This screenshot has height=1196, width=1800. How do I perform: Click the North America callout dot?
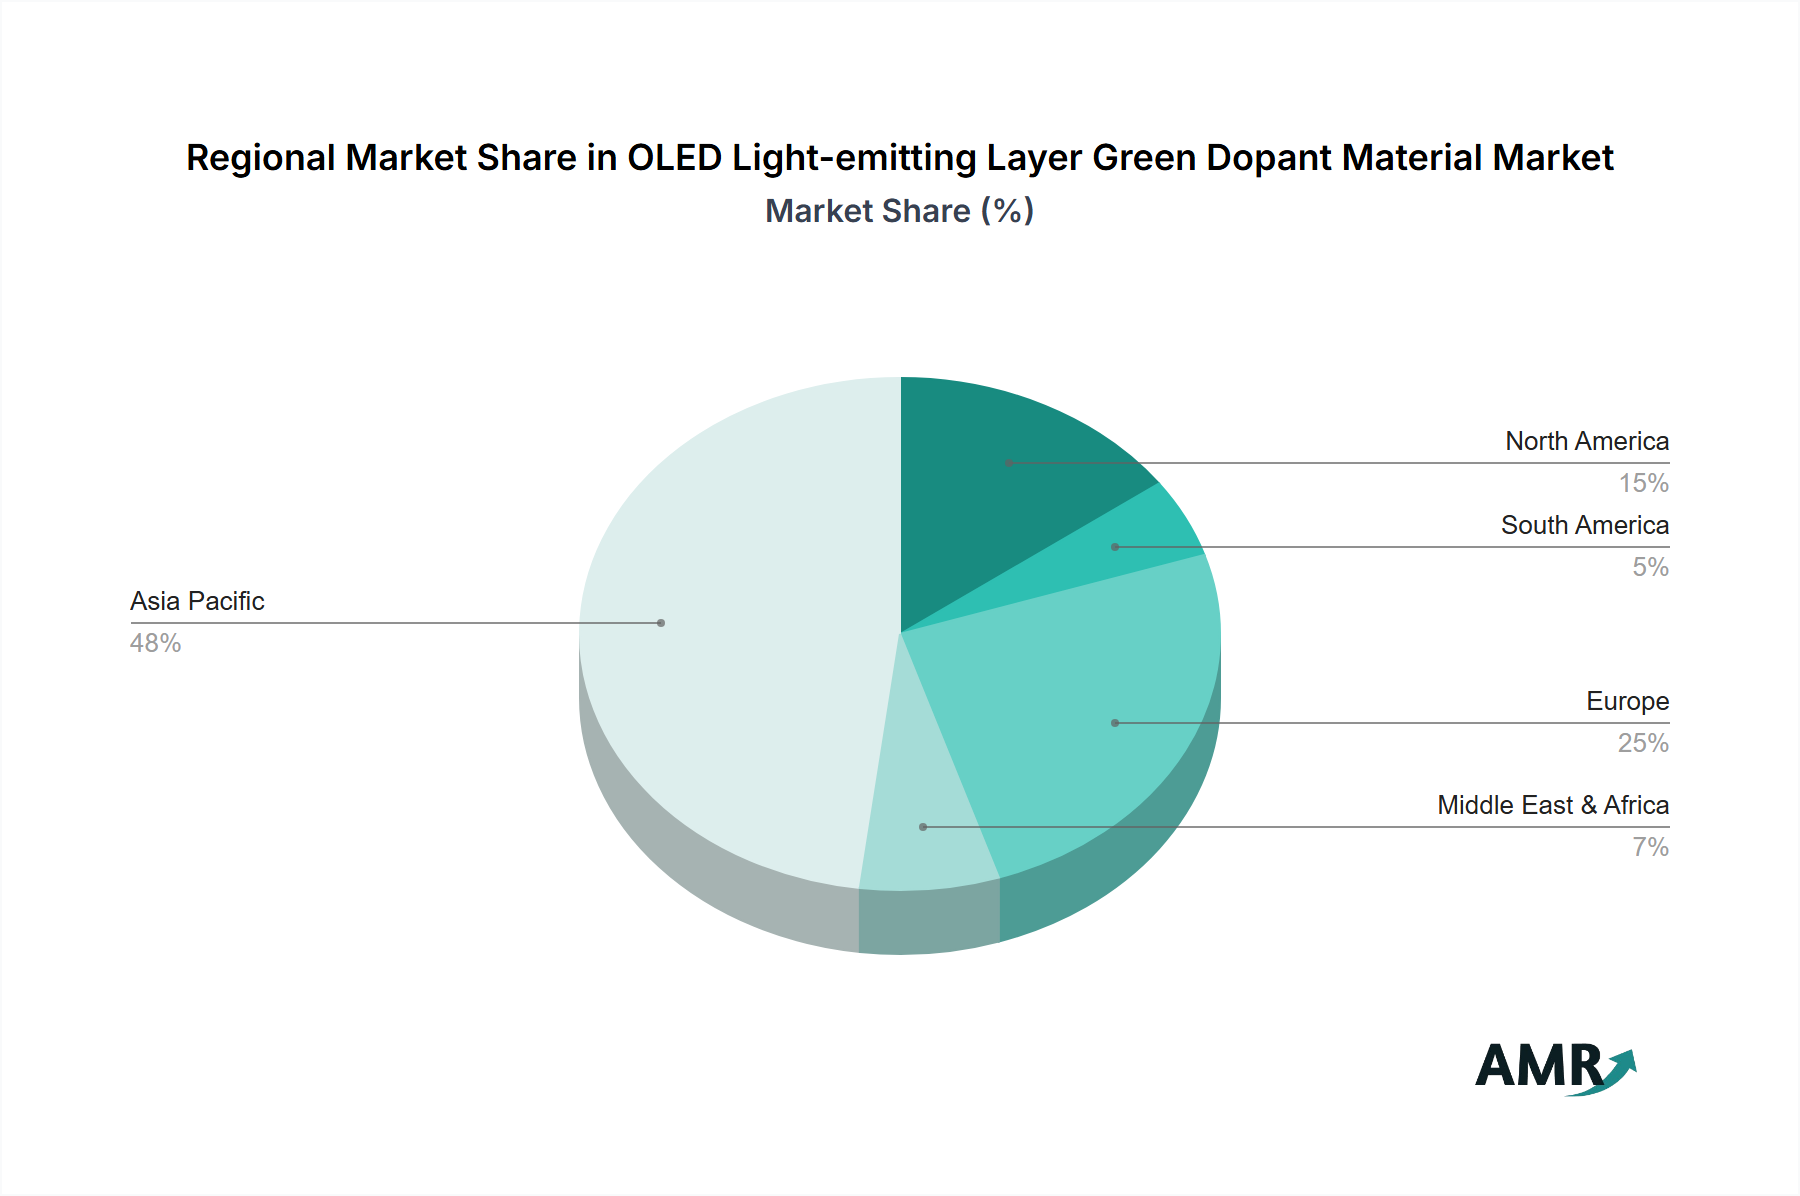(x=1007, y=462)
